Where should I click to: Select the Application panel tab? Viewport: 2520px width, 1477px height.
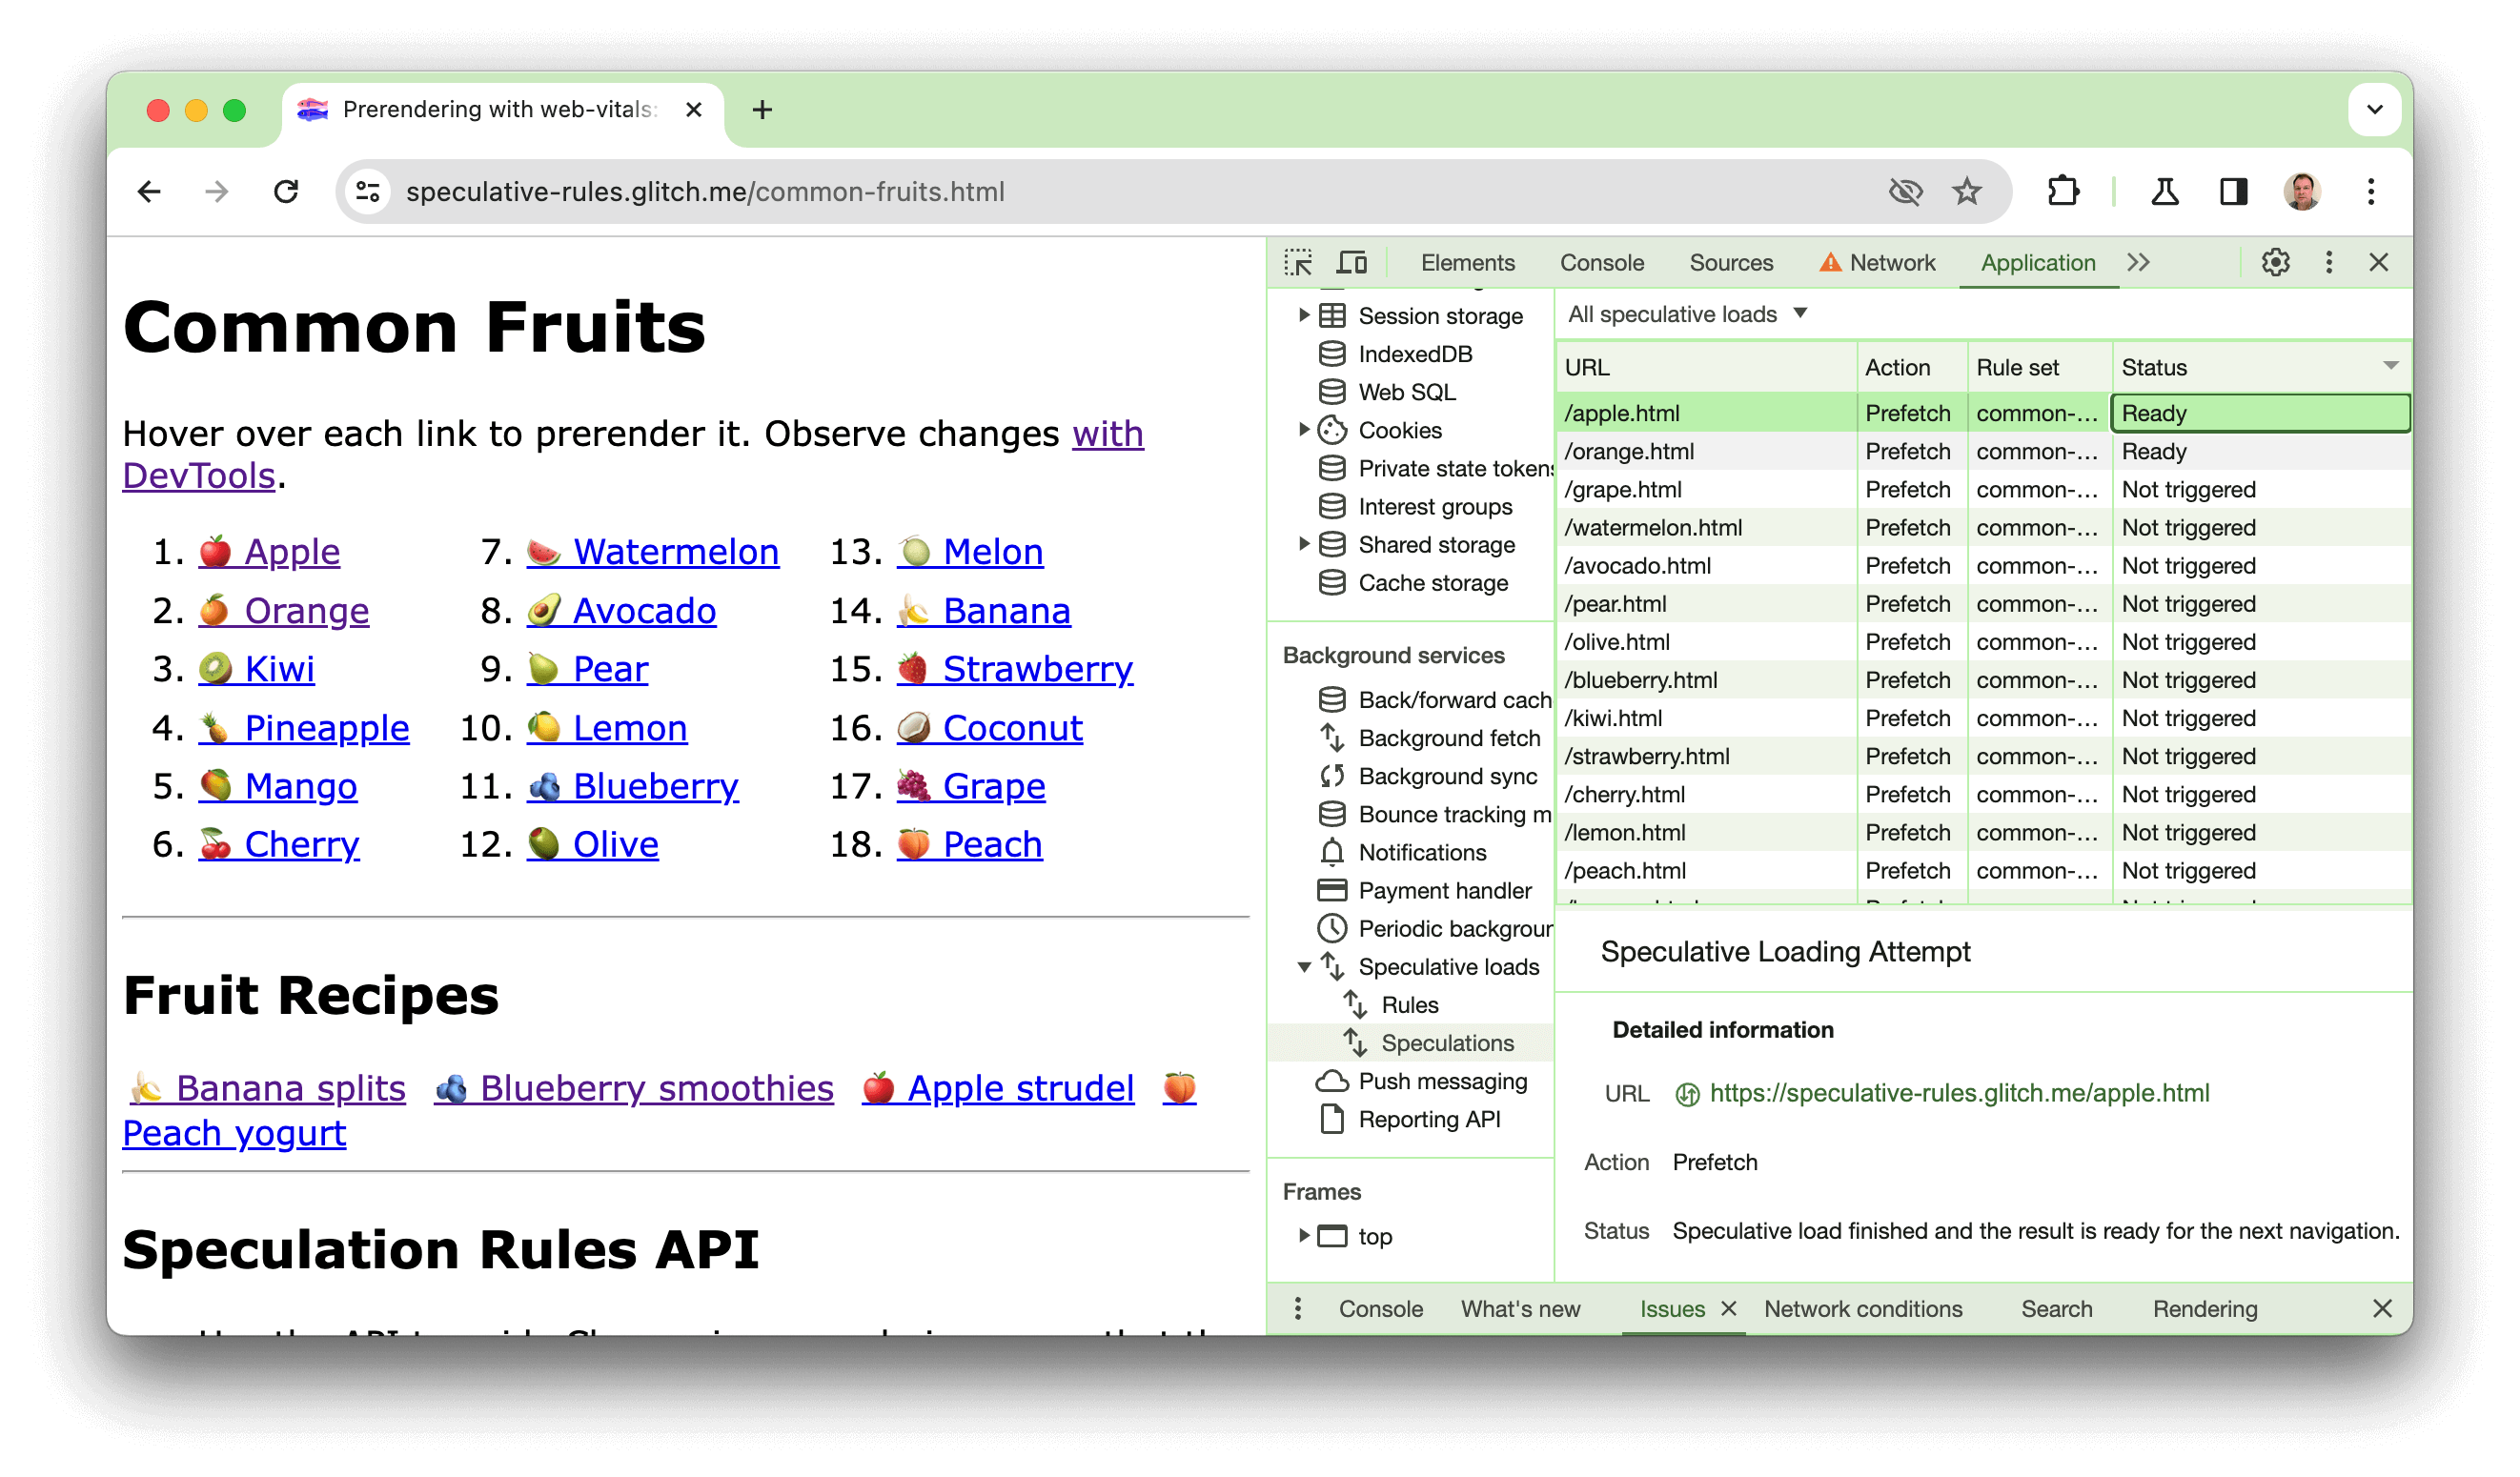click(2037, 262)
